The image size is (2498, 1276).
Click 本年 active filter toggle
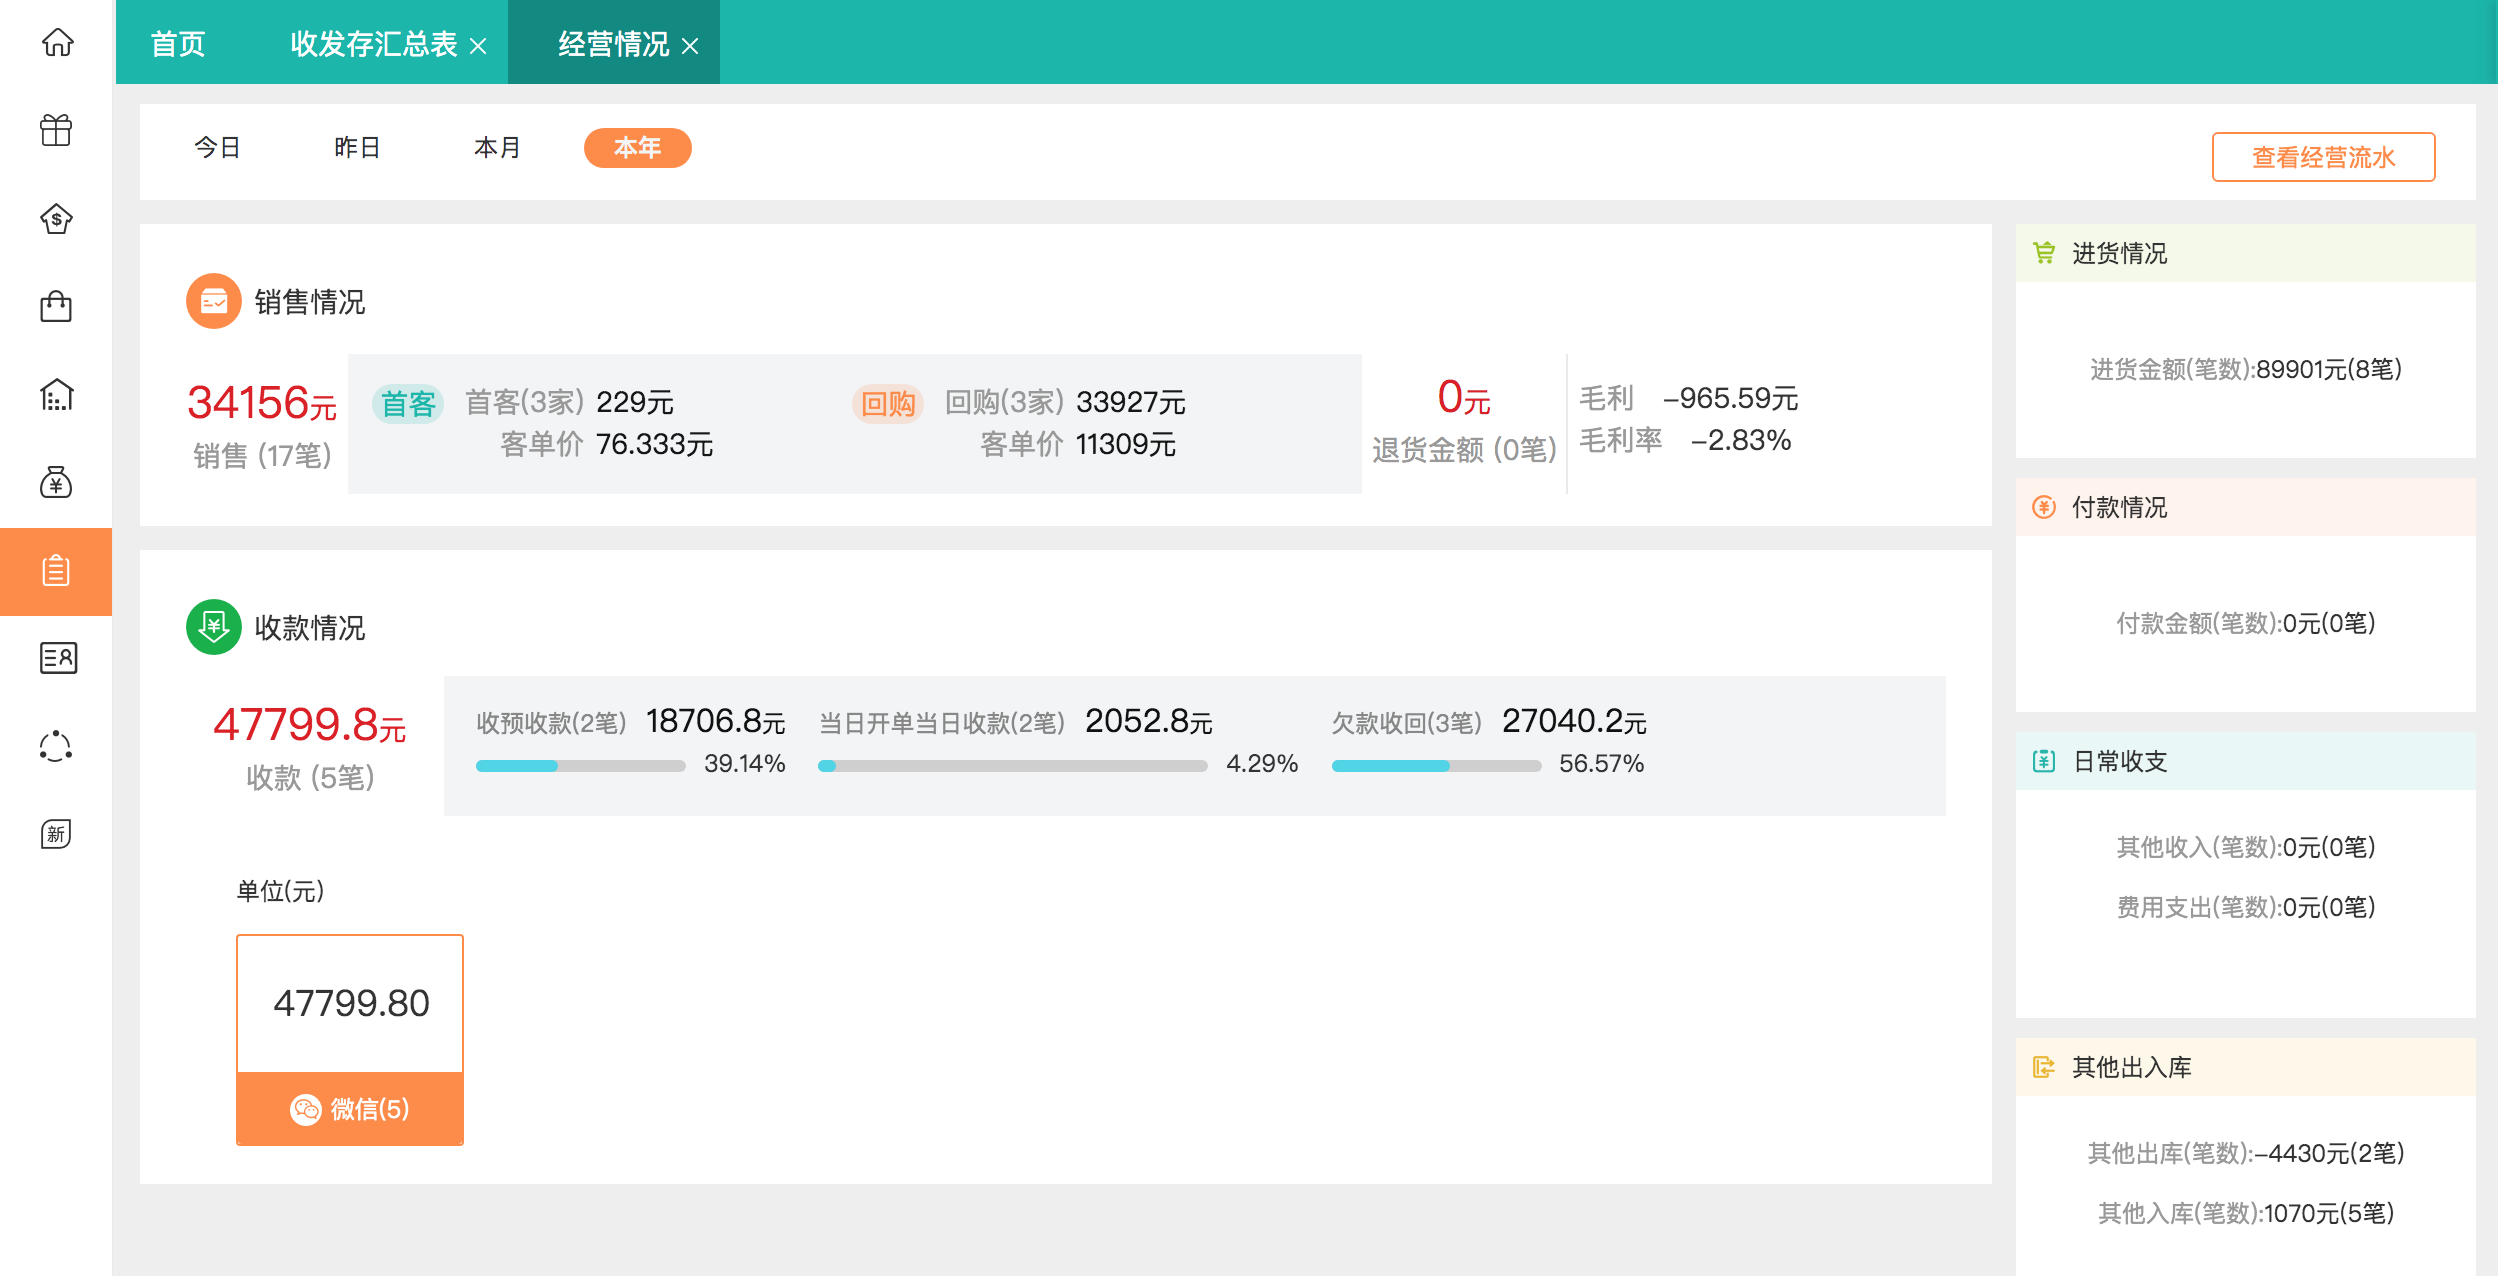point(638,150)
